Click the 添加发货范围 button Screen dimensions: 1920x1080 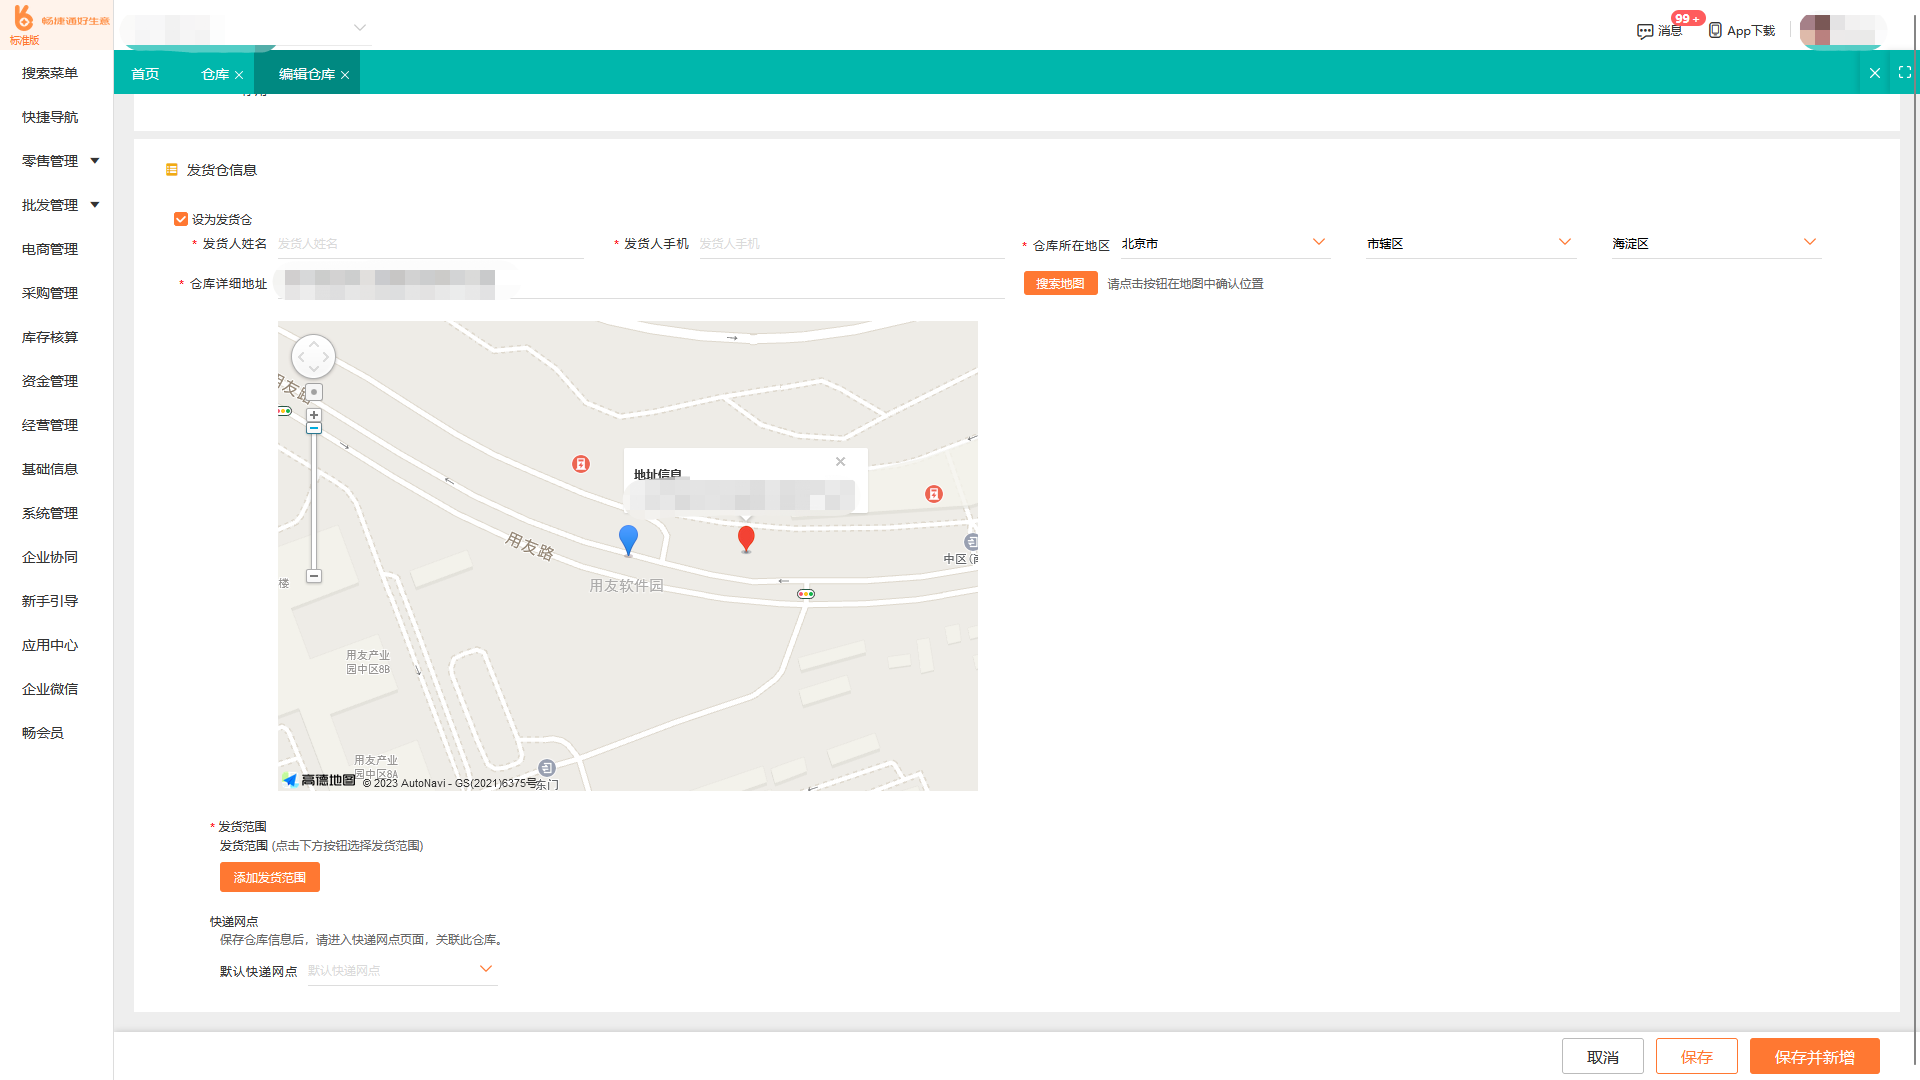tap(269, 877)
